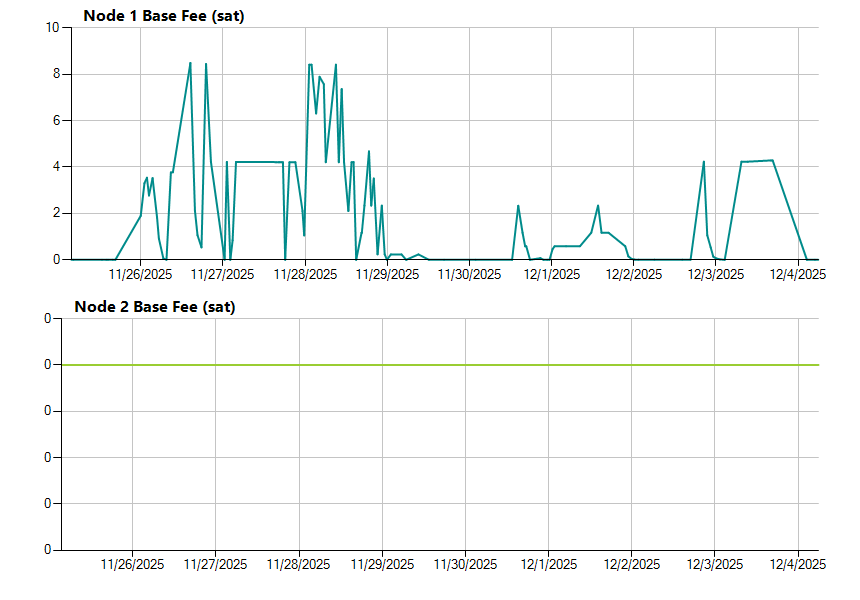Select 11/28/2025 on Node 1 date axis
Image resolution: width=860 pixels, height=600 pixels.
[306, 273]
